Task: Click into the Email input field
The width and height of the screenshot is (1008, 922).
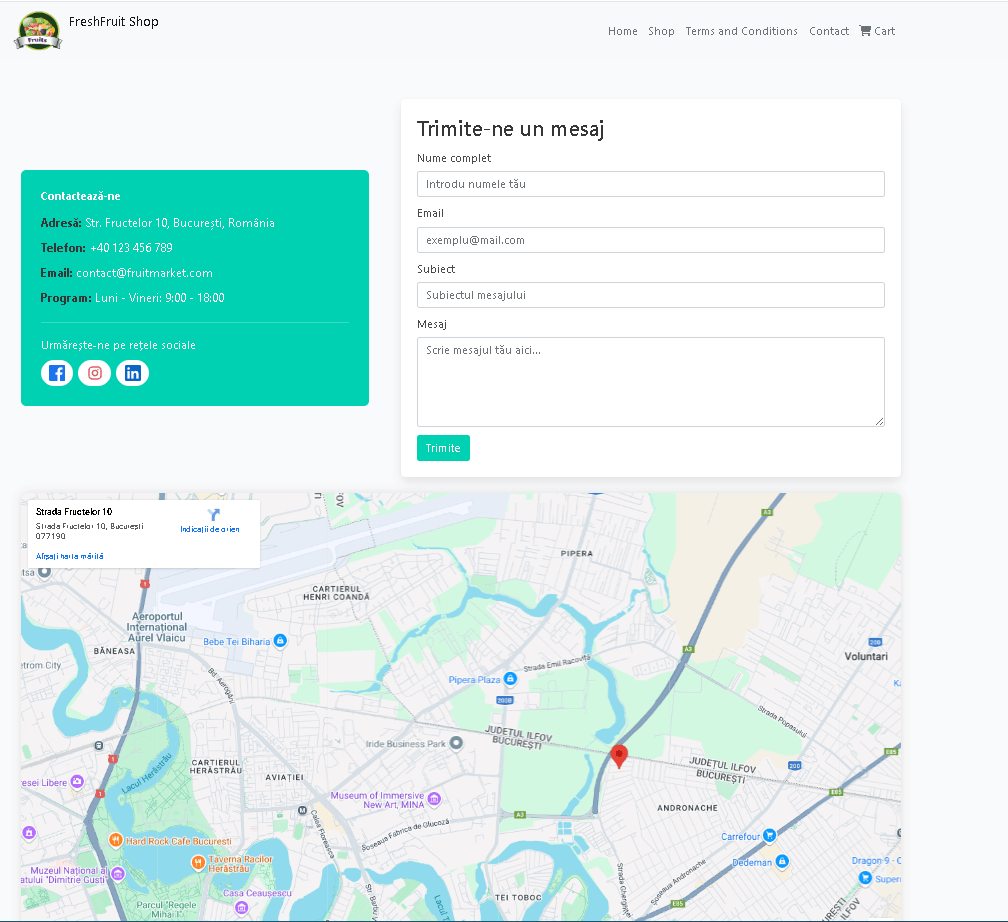Action: click(650, 240)
